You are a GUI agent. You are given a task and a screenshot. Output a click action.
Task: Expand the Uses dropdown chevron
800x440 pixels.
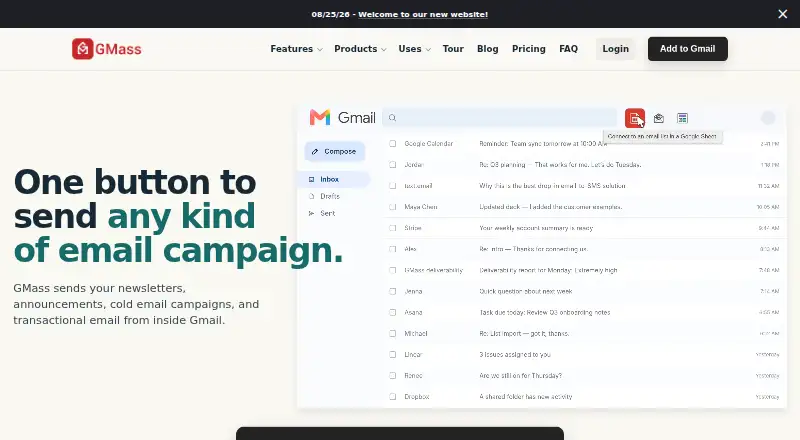point(428,50)
